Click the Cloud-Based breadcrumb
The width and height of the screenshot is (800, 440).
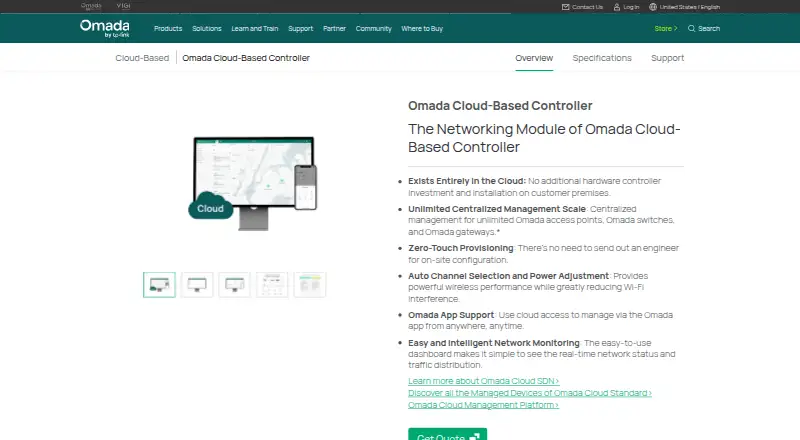pos(142,58)
